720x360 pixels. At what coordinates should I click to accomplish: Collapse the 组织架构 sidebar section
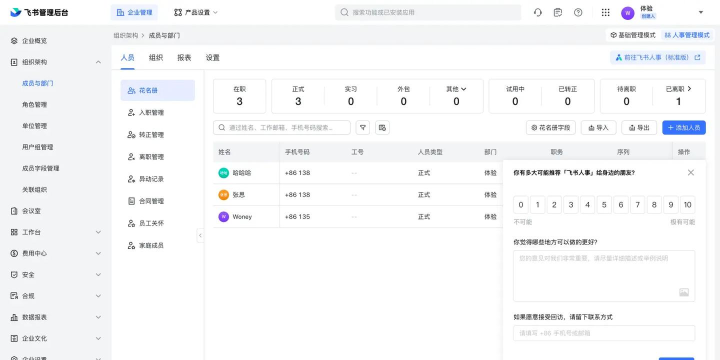[98, 62]
